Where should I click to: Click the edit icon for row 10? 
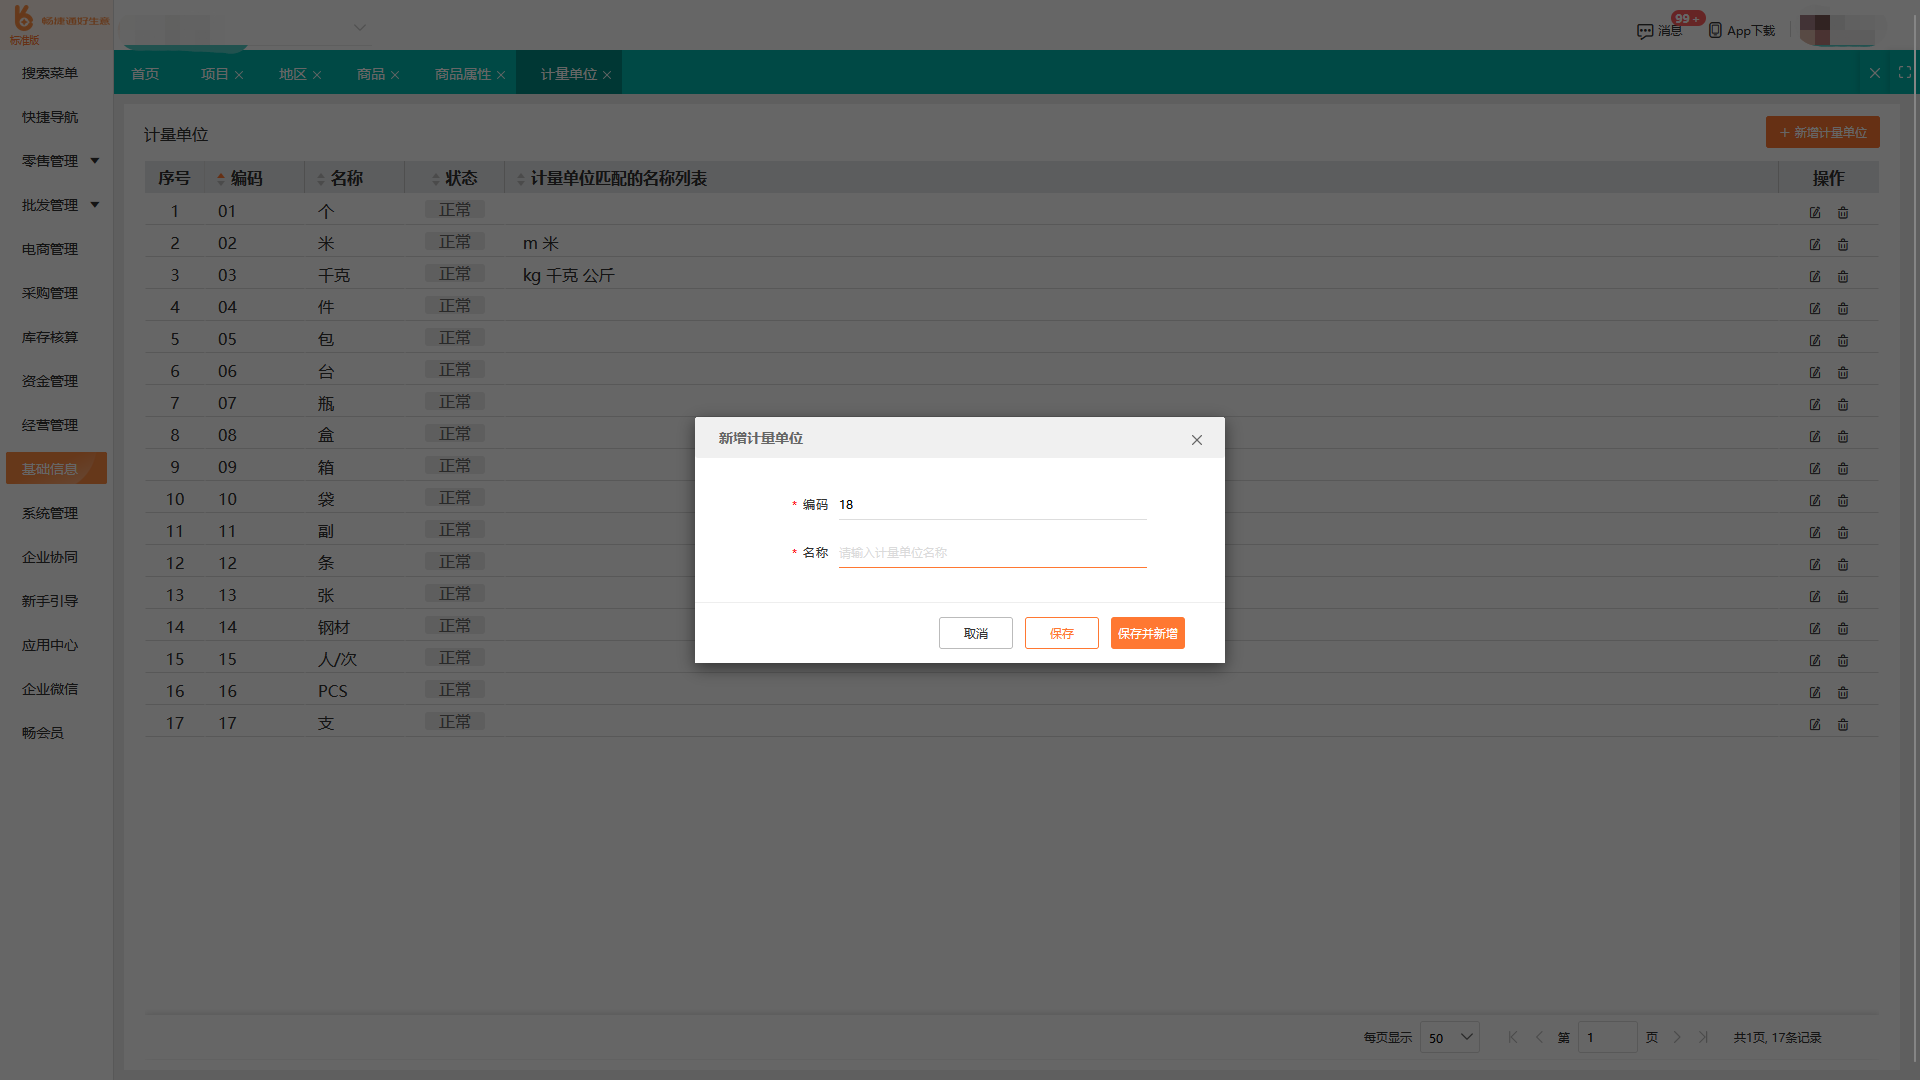tap(1815, 500)
